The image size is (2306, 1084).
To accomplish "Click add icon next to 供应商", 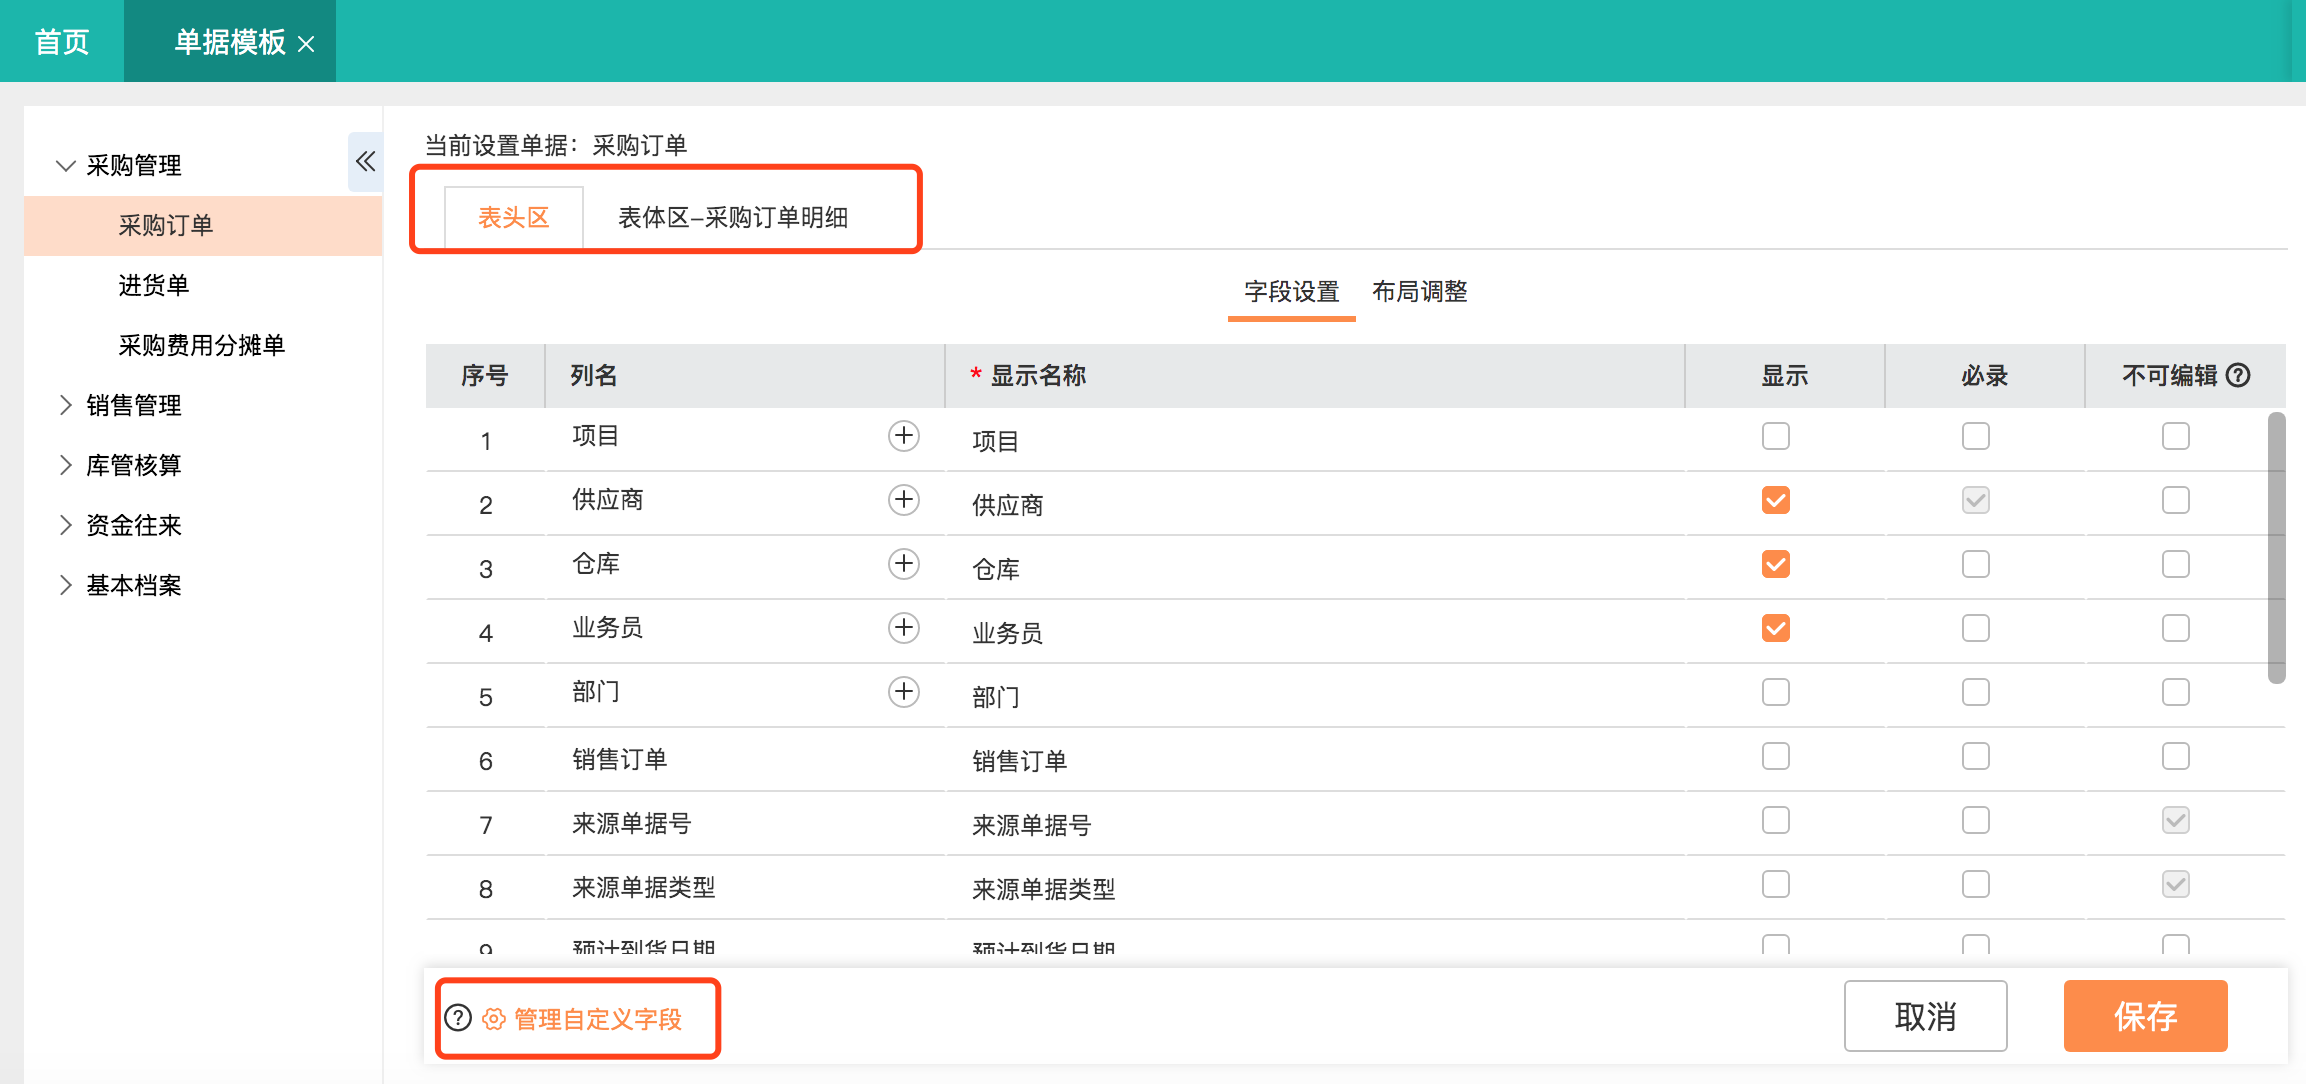I will [906, 500].
